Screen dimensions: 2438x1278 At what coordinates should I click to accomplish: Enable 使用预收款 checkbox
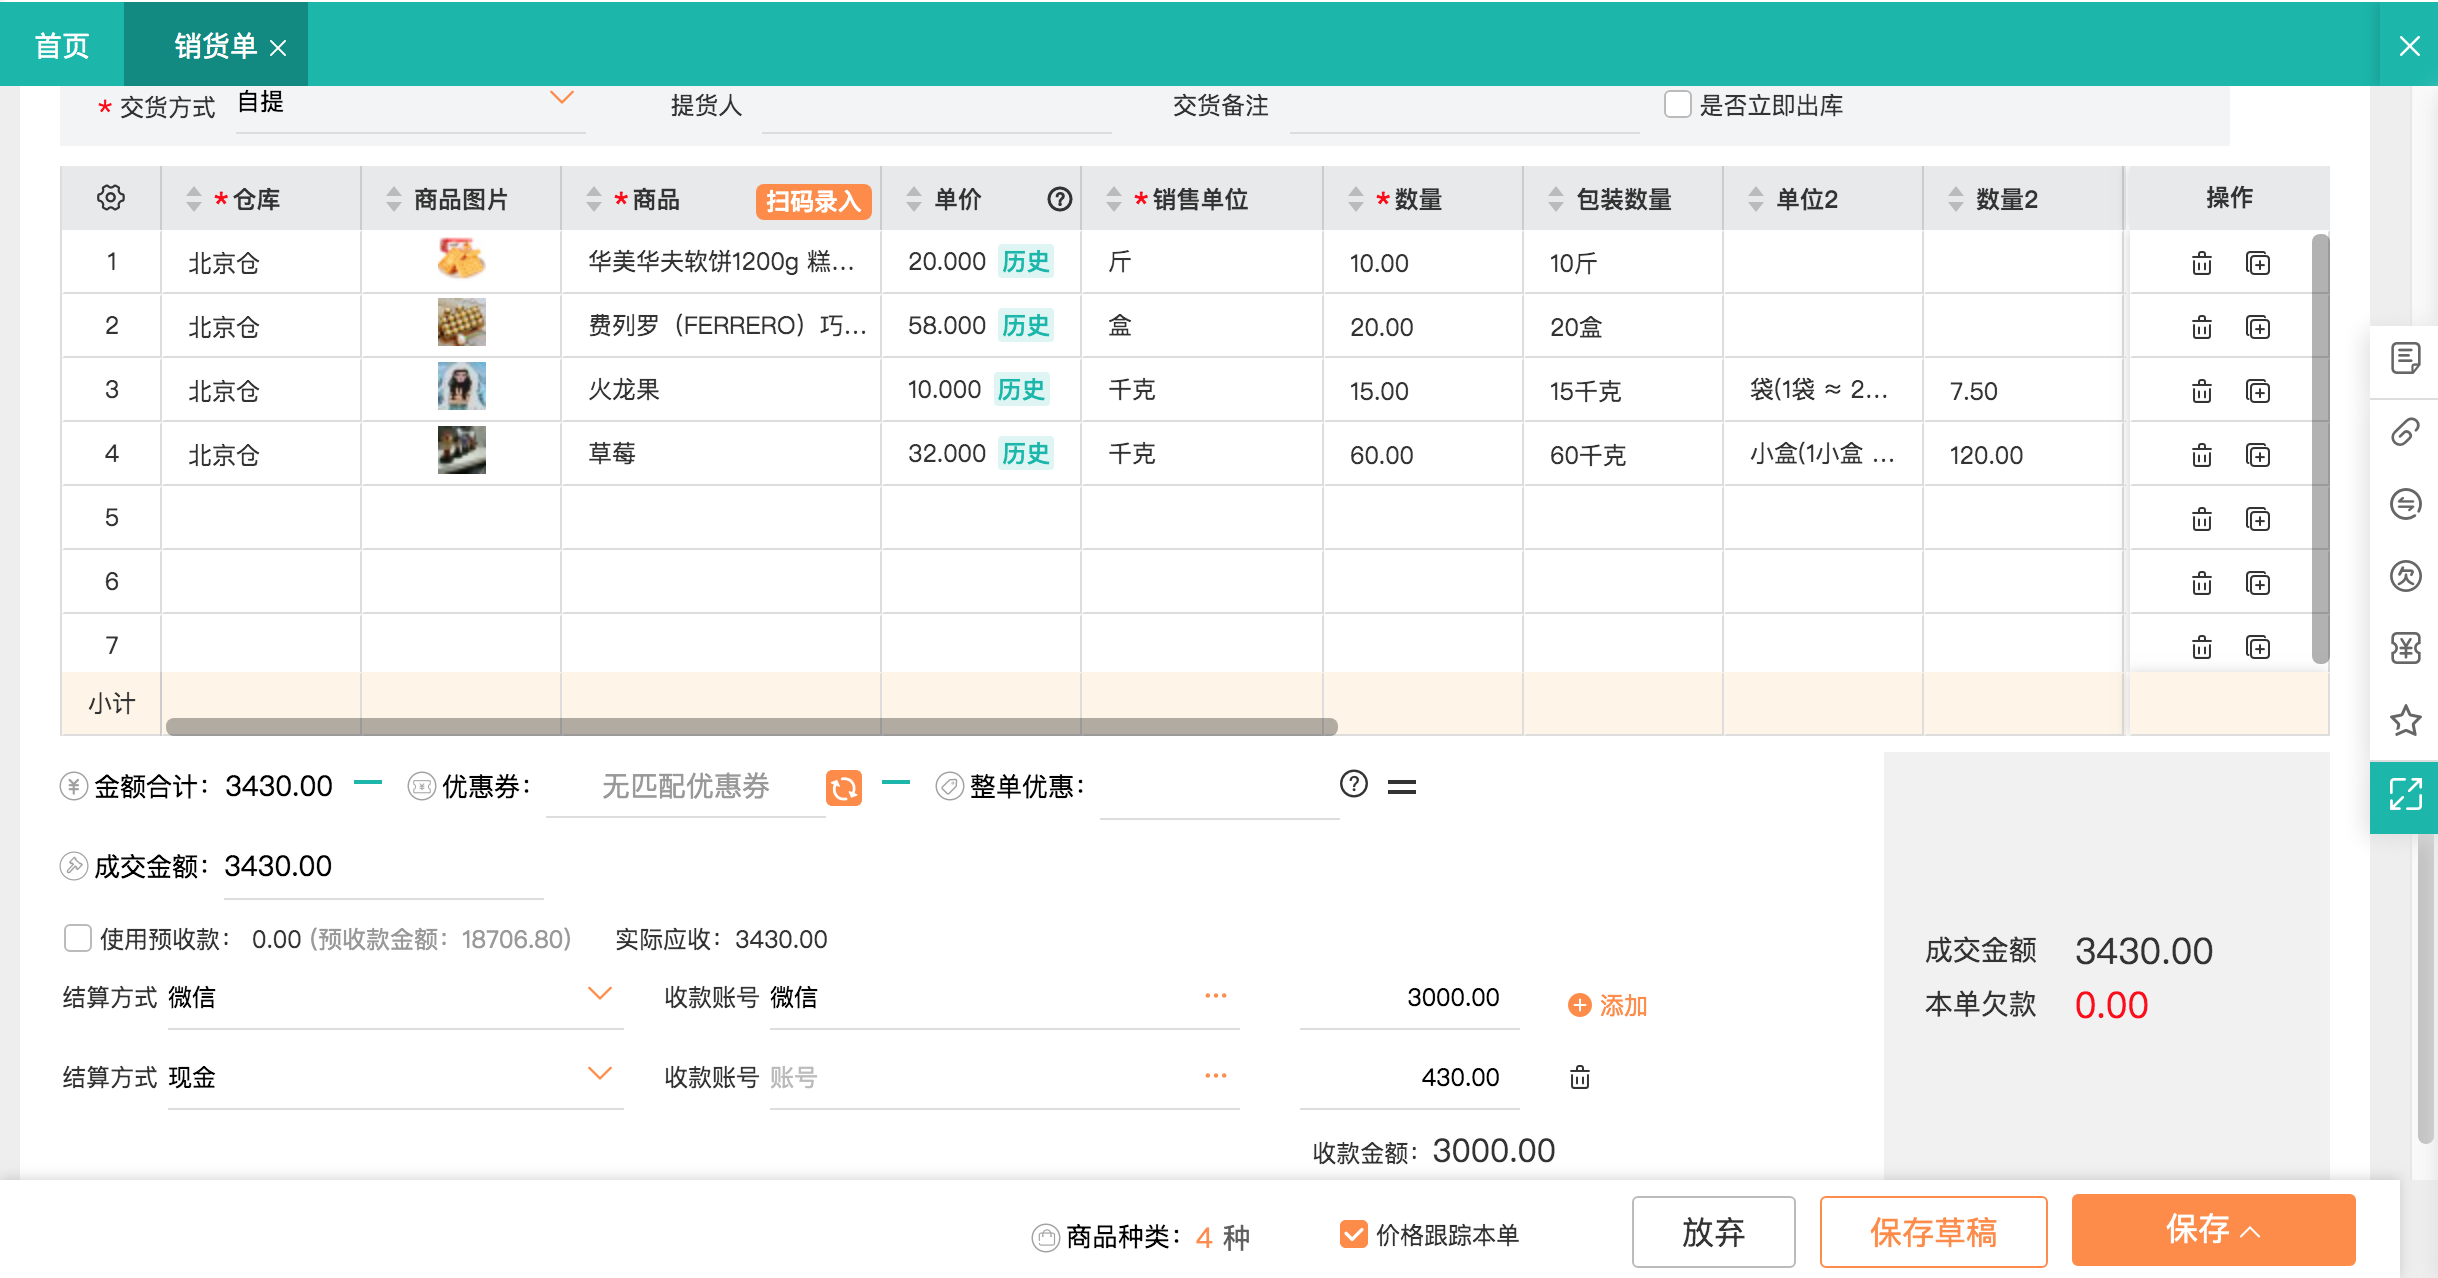pyautogui.click(x=74, y=936)
